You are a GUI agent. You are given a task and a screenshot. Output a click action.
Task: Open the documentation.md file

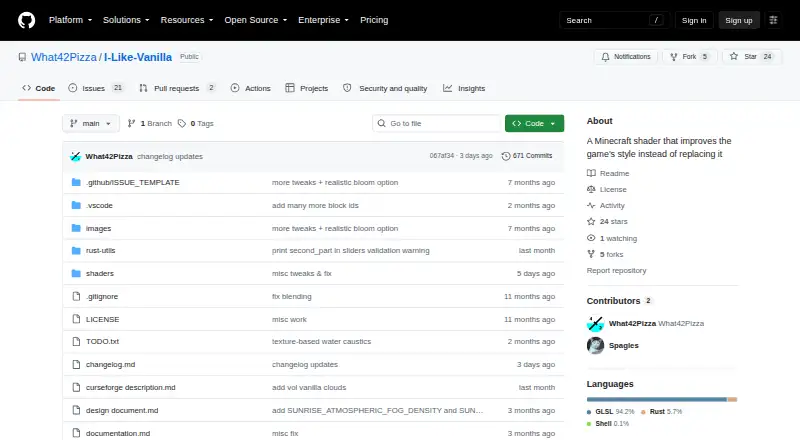click(118, 433)
